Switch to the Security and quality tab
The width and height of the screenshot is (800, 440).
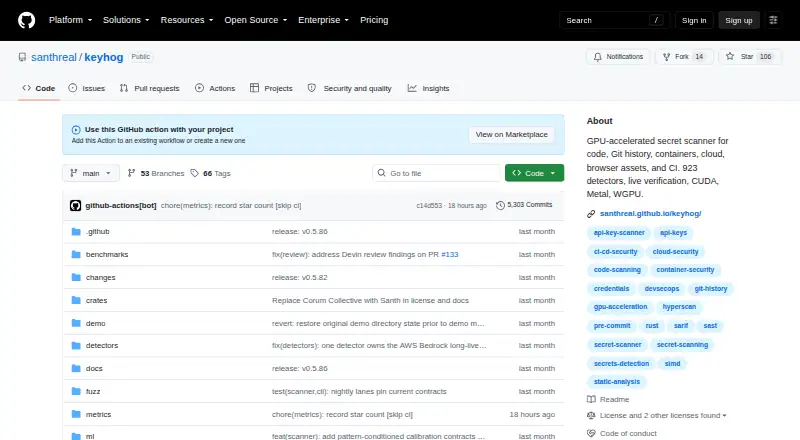click(349, 88)
